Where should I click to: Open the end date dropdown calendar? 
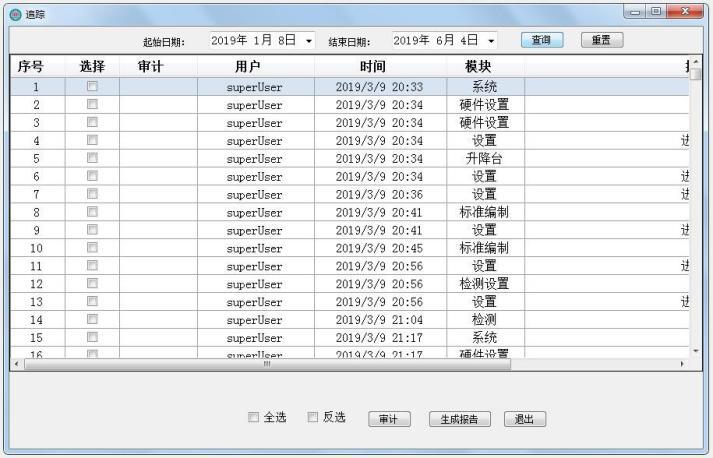492,41
